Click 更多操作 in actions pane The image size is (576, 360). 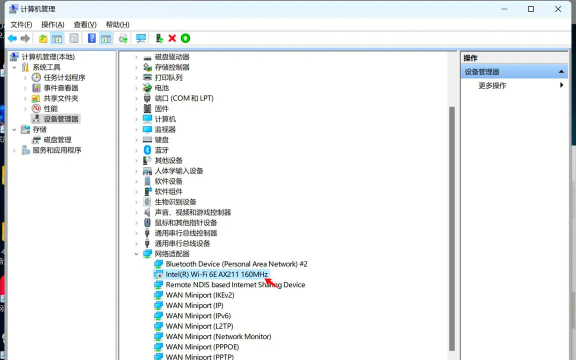pos(492,86)
